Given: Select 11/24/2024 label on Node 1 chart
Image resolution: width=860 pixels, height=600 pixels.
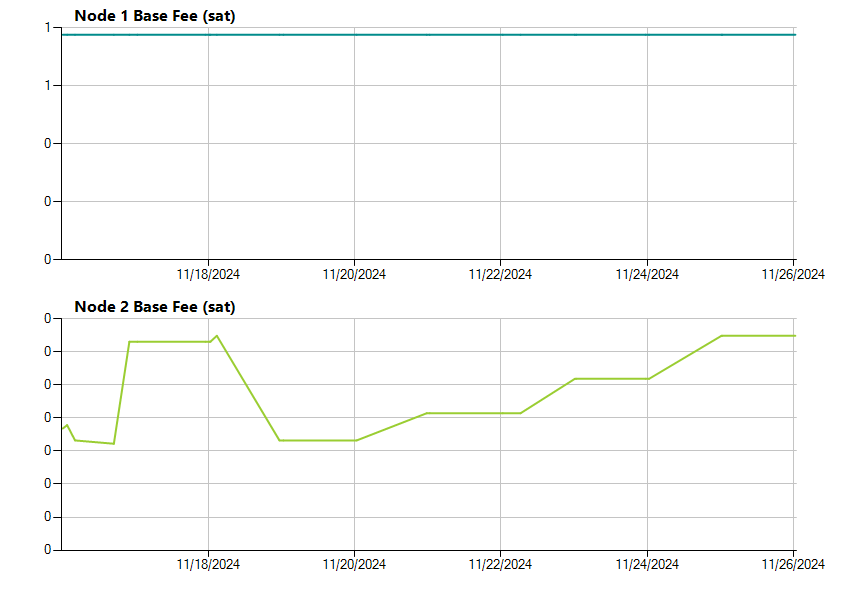Looking at the screenshot, I should point(647,274).
